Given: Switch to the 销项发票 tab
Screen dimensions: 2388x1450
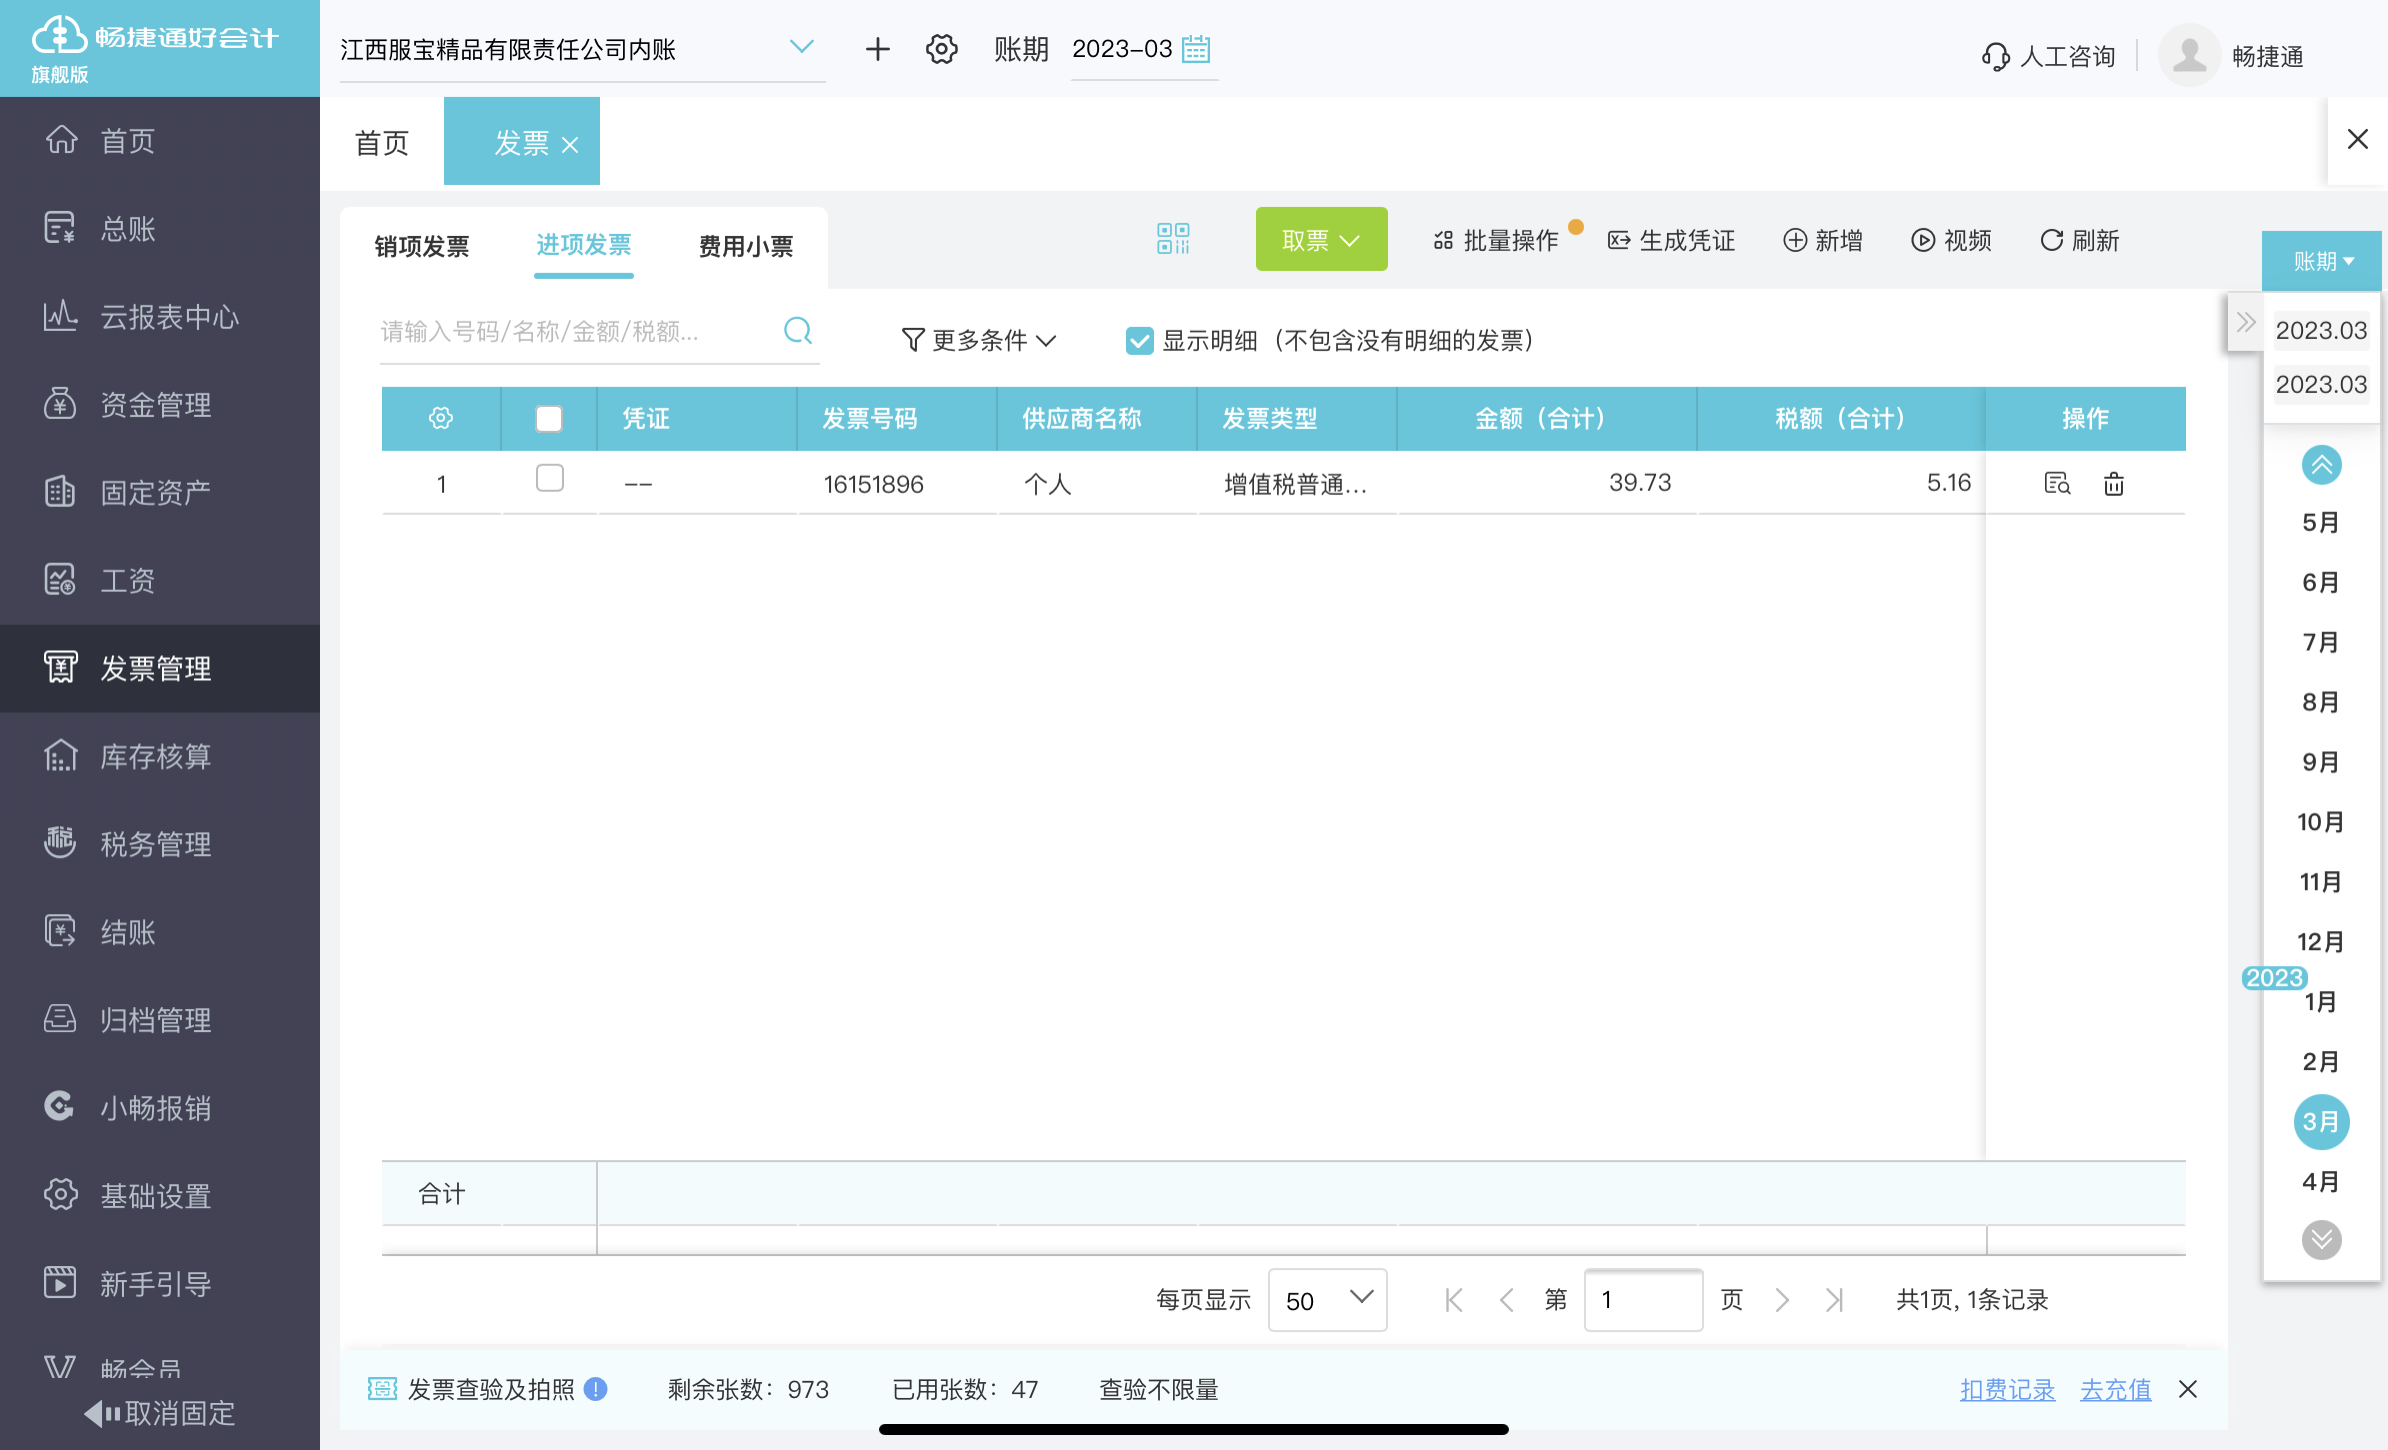Looking at the screenshot, I should point(425,246).
